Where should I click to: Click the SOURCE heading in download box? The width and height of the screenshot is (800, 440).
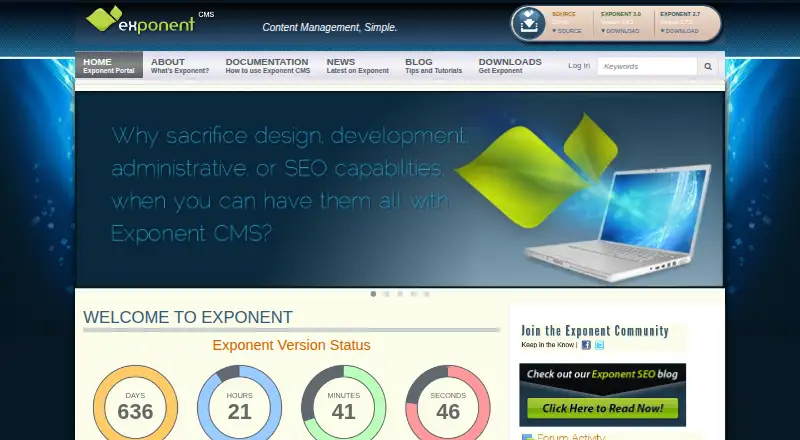pos(564,14)
